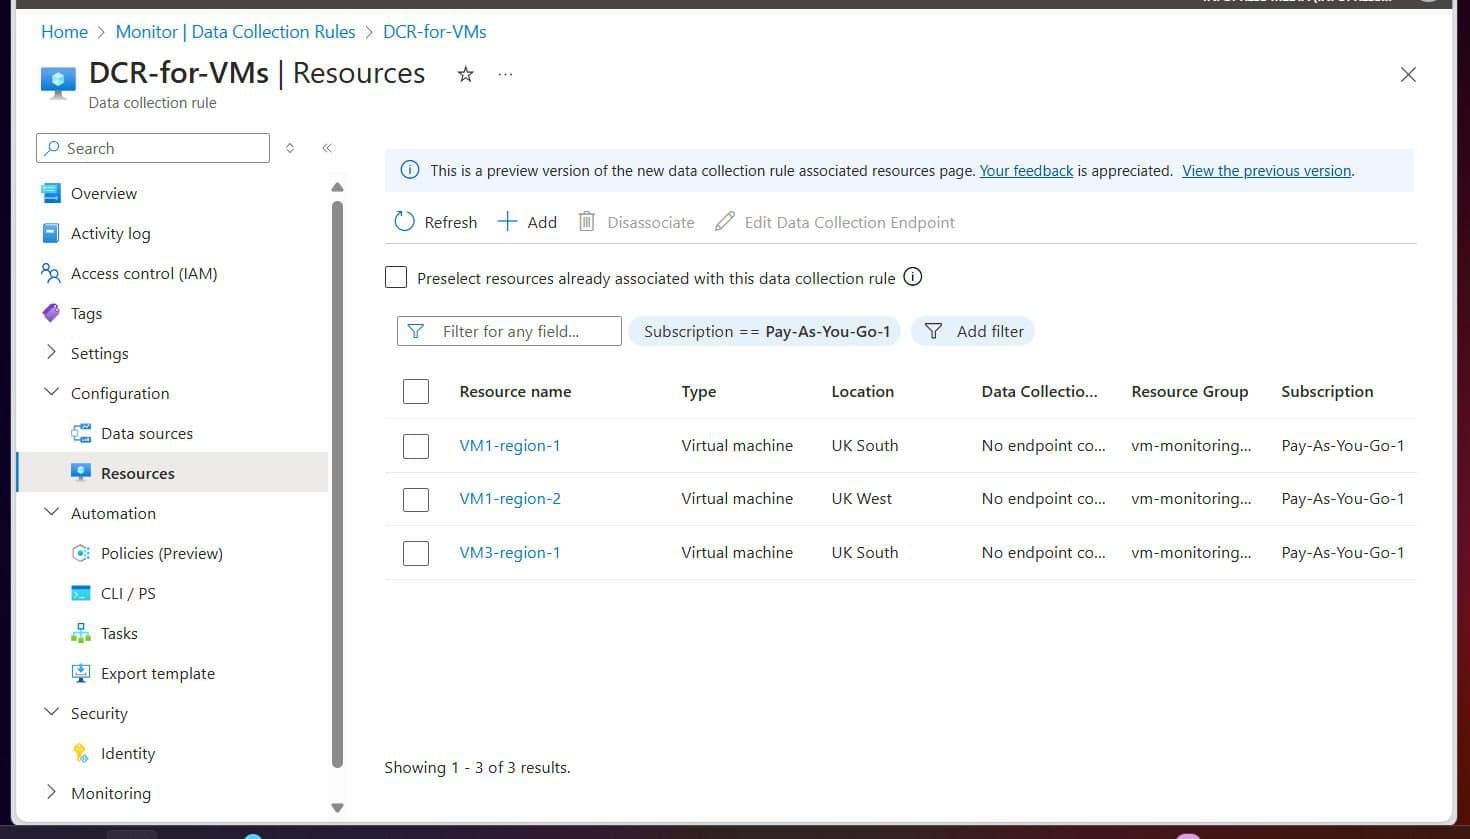Click View the previous version link
1470x839 pixels.
click(1266, 171)
